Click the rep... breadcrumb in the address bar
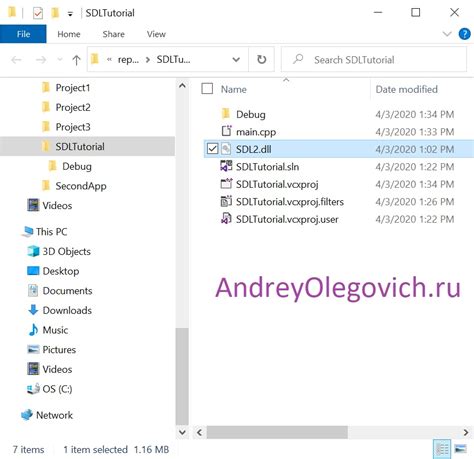The height and width of the screenshot is (459, 474). tap(128, 60)
